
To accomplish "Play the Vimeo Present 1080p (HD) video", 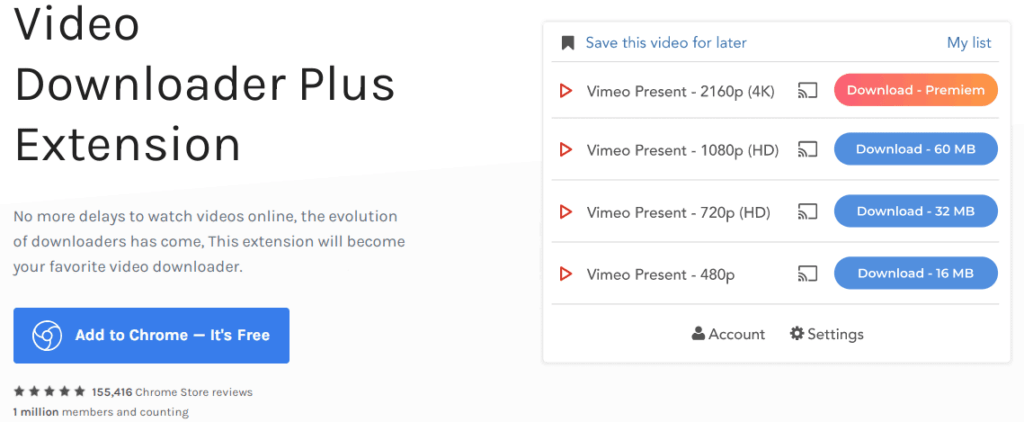I will pos(566,150).
